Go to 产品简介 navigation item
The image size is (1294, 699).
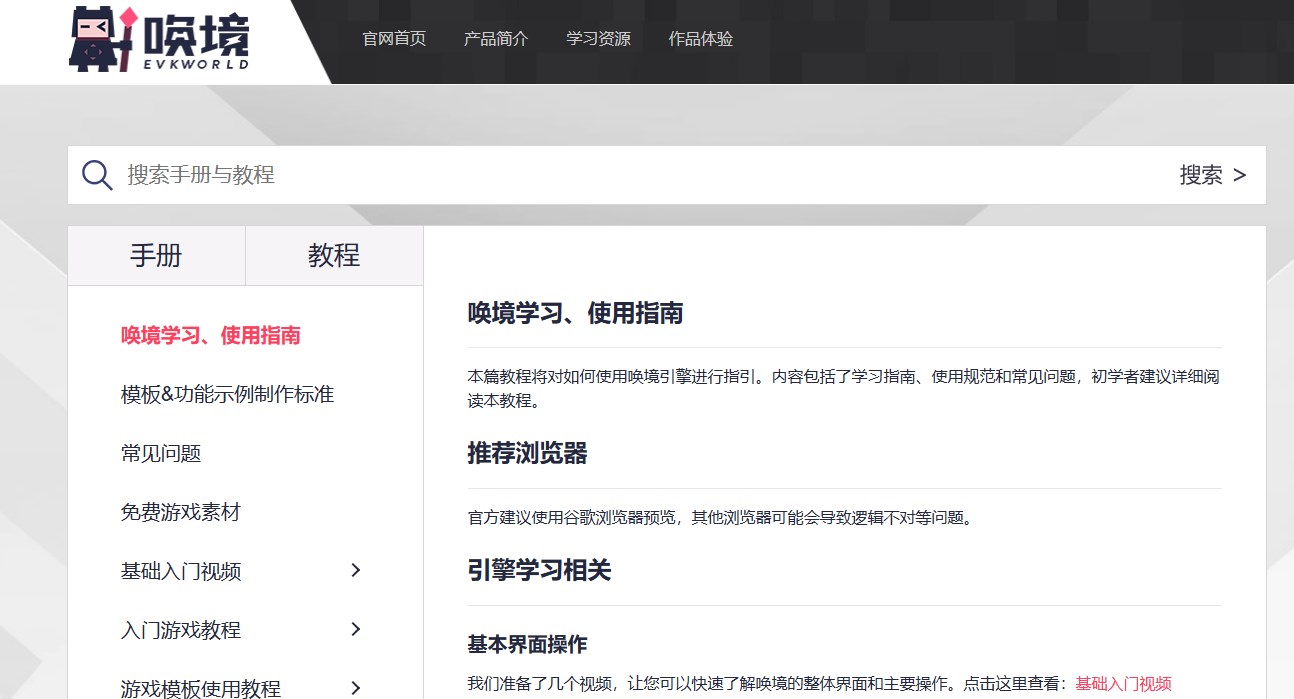(x=496, y=39)
